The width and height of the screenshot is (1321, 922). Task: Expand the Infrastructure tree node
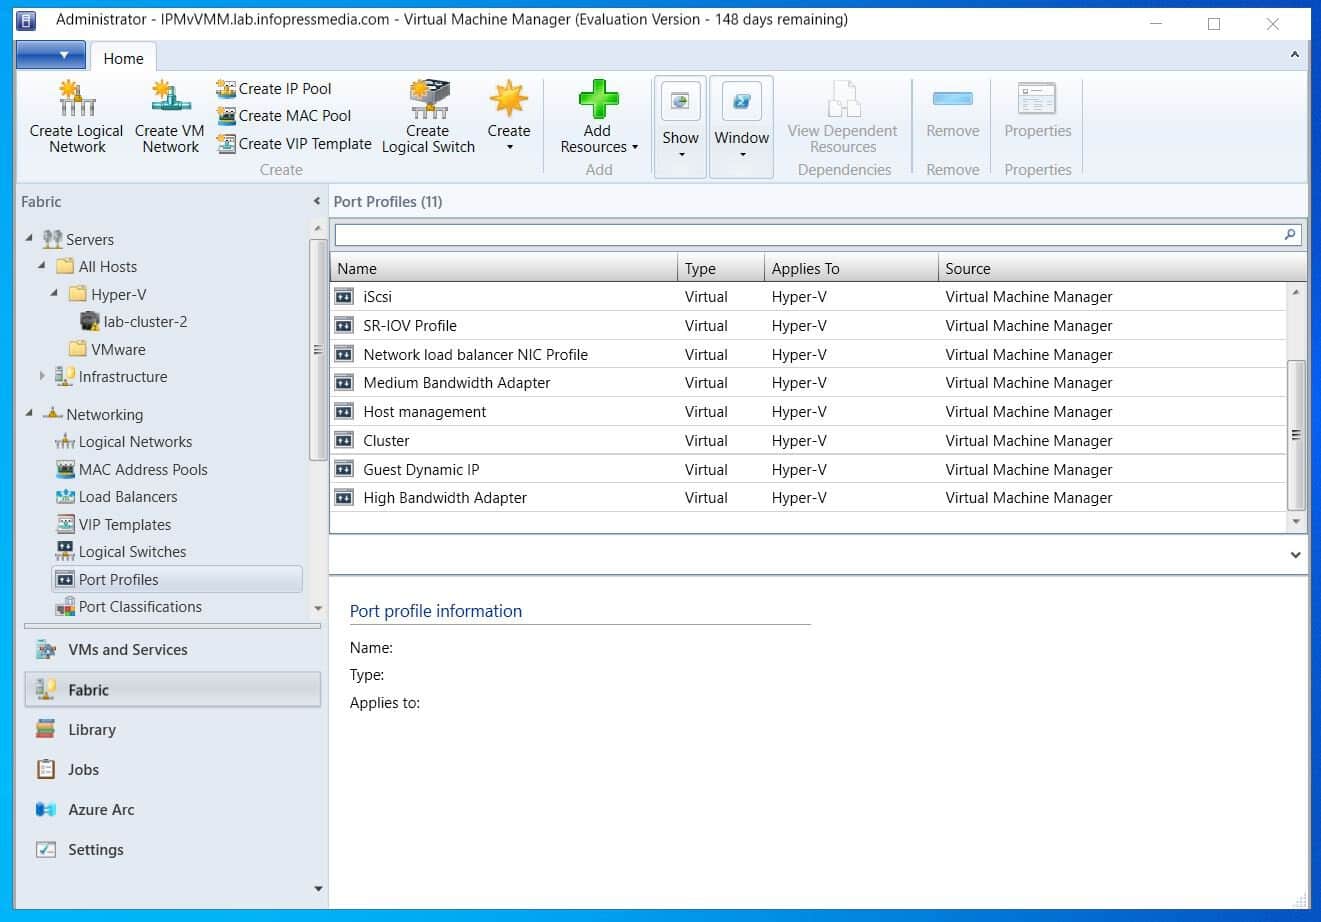(41, 376)
